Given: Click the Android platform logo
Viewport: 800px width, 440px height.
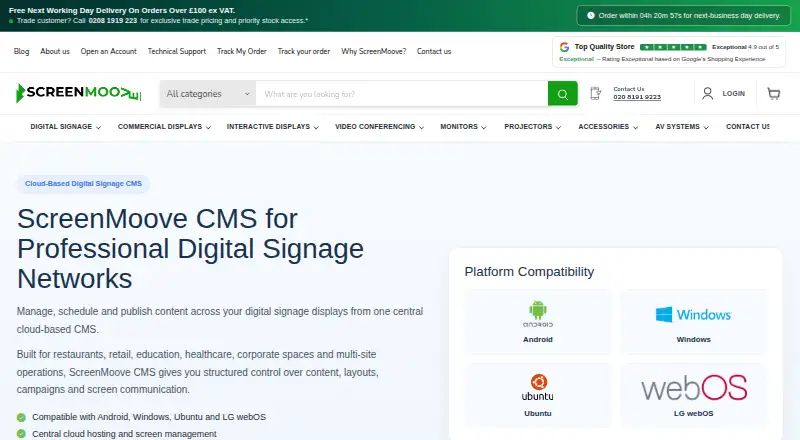Looking at the screenshot, I should (538, 314).
